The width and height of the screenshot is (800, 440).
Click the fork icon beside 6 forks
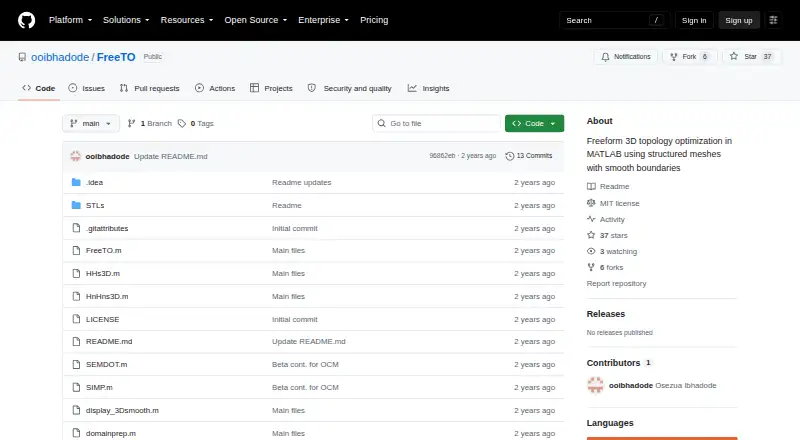[591, 267]
